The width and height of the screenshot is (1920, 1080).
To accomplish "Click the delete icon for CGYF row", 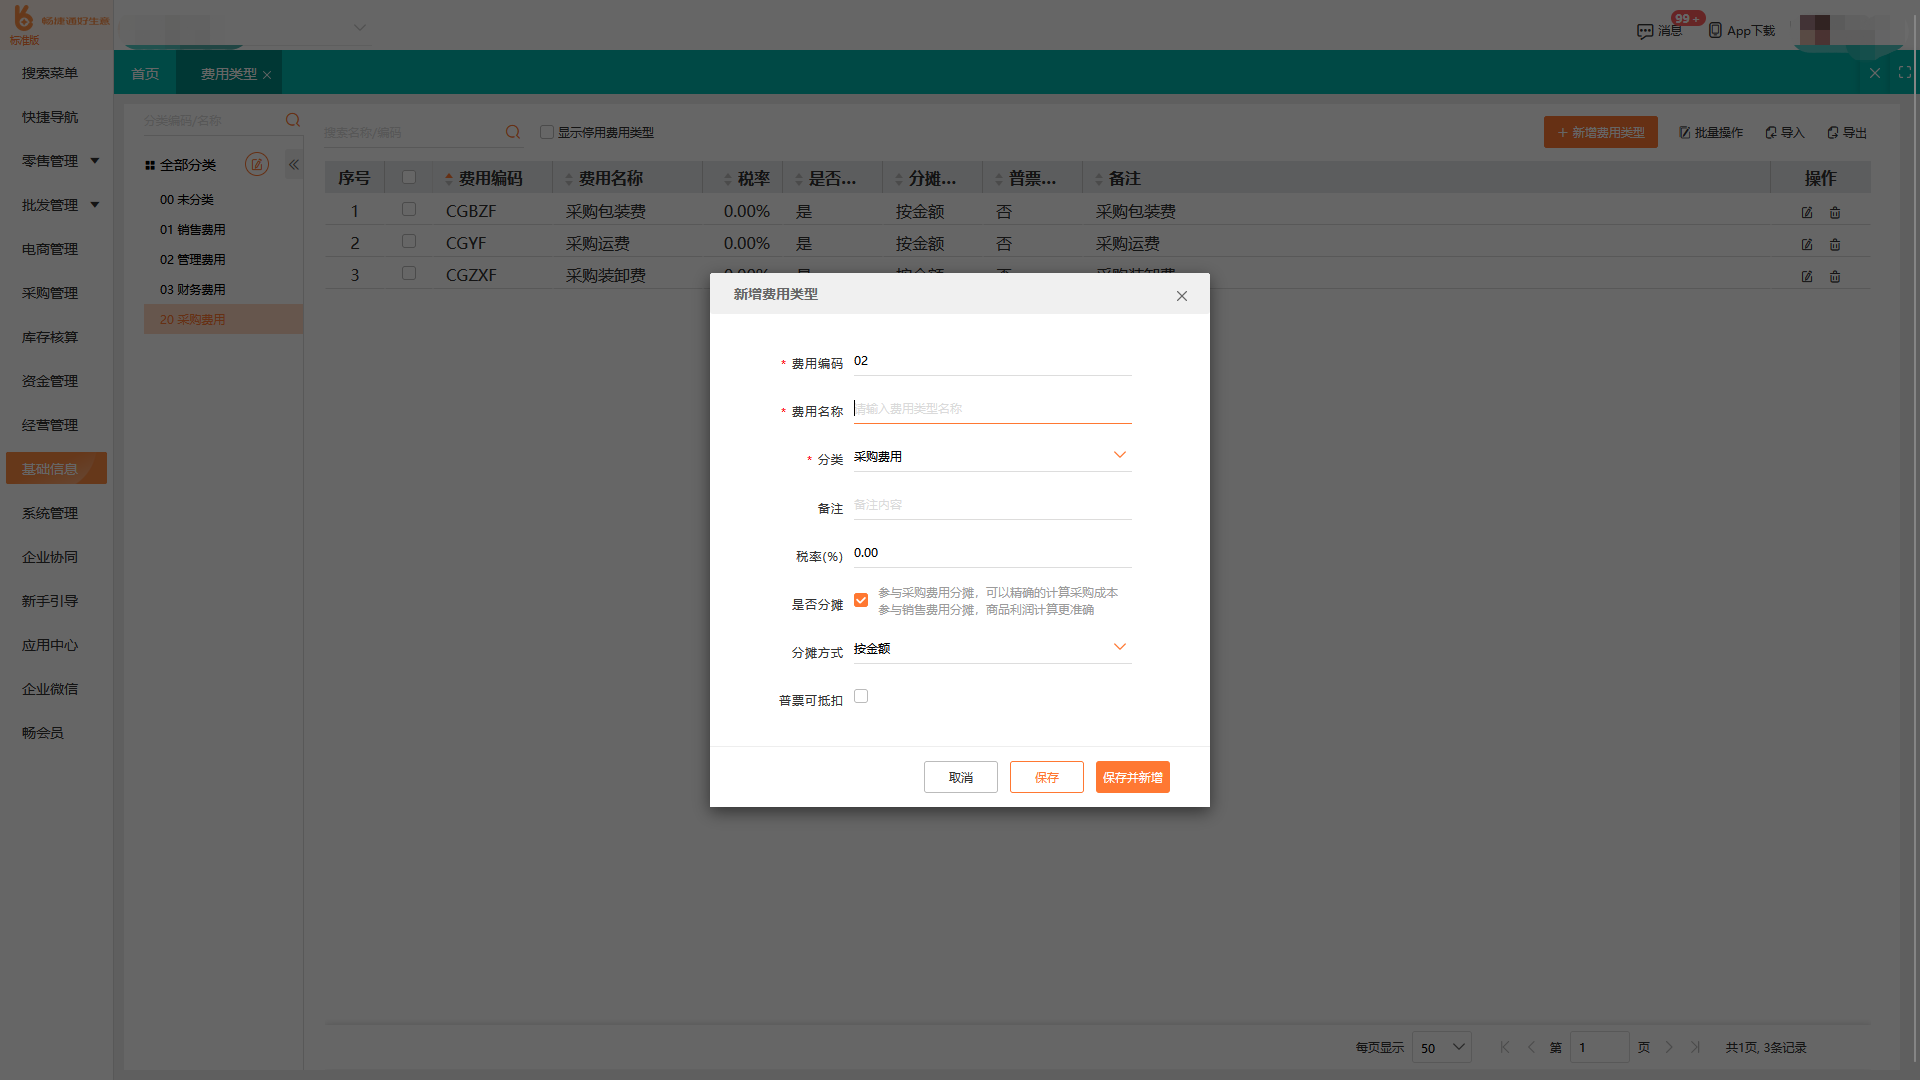I will [1834, 244].
